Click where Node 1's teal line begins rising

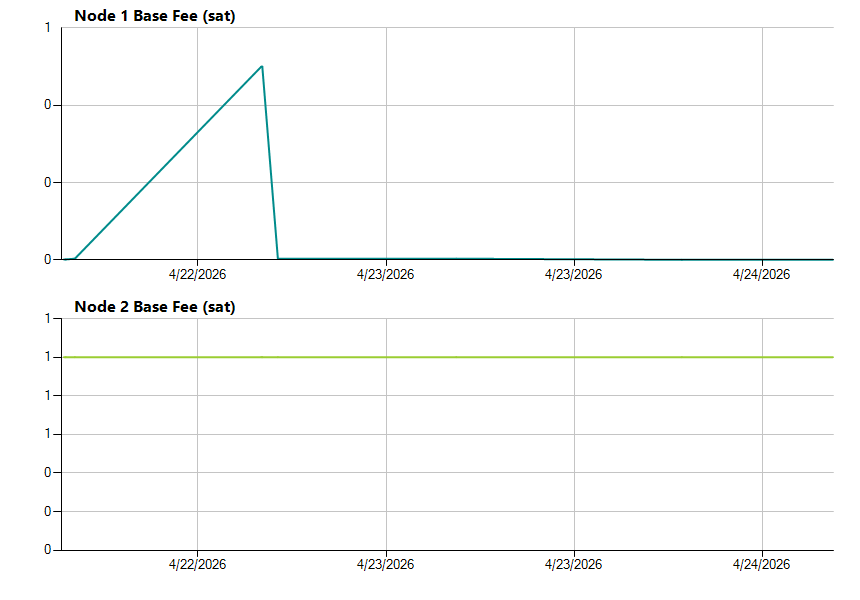coord(75,258)
